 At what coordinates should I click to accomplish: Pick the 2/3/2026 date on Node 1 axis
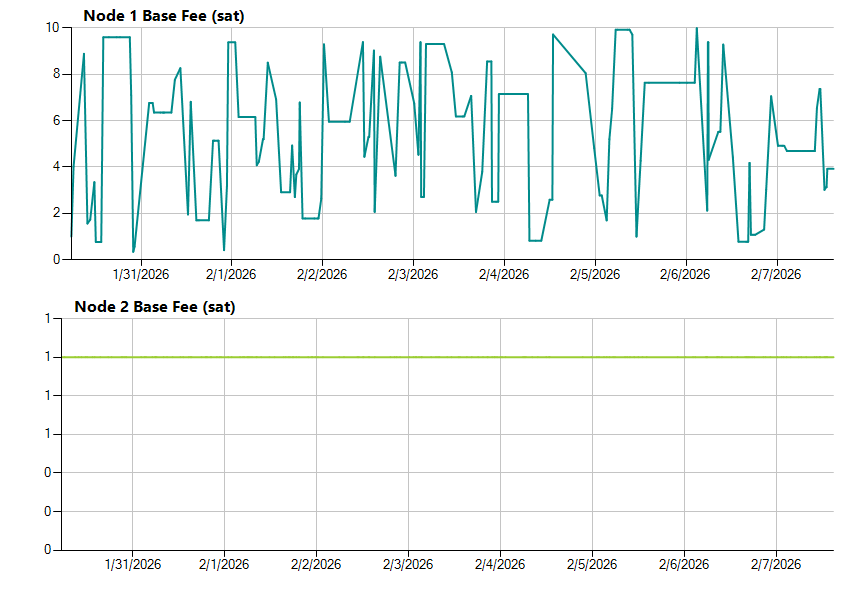point(412,275)
